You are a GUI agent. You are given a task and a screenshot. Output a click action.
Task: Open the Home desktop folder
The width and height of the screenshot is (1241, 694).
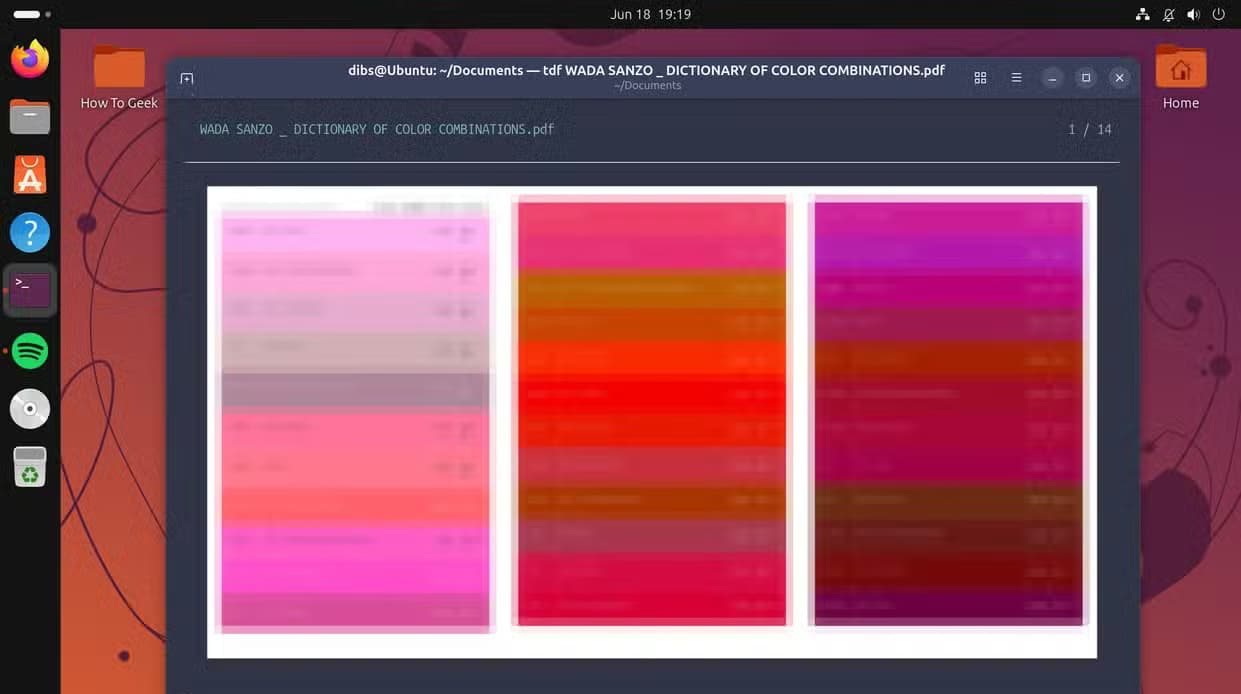[x=1180, y=77]
